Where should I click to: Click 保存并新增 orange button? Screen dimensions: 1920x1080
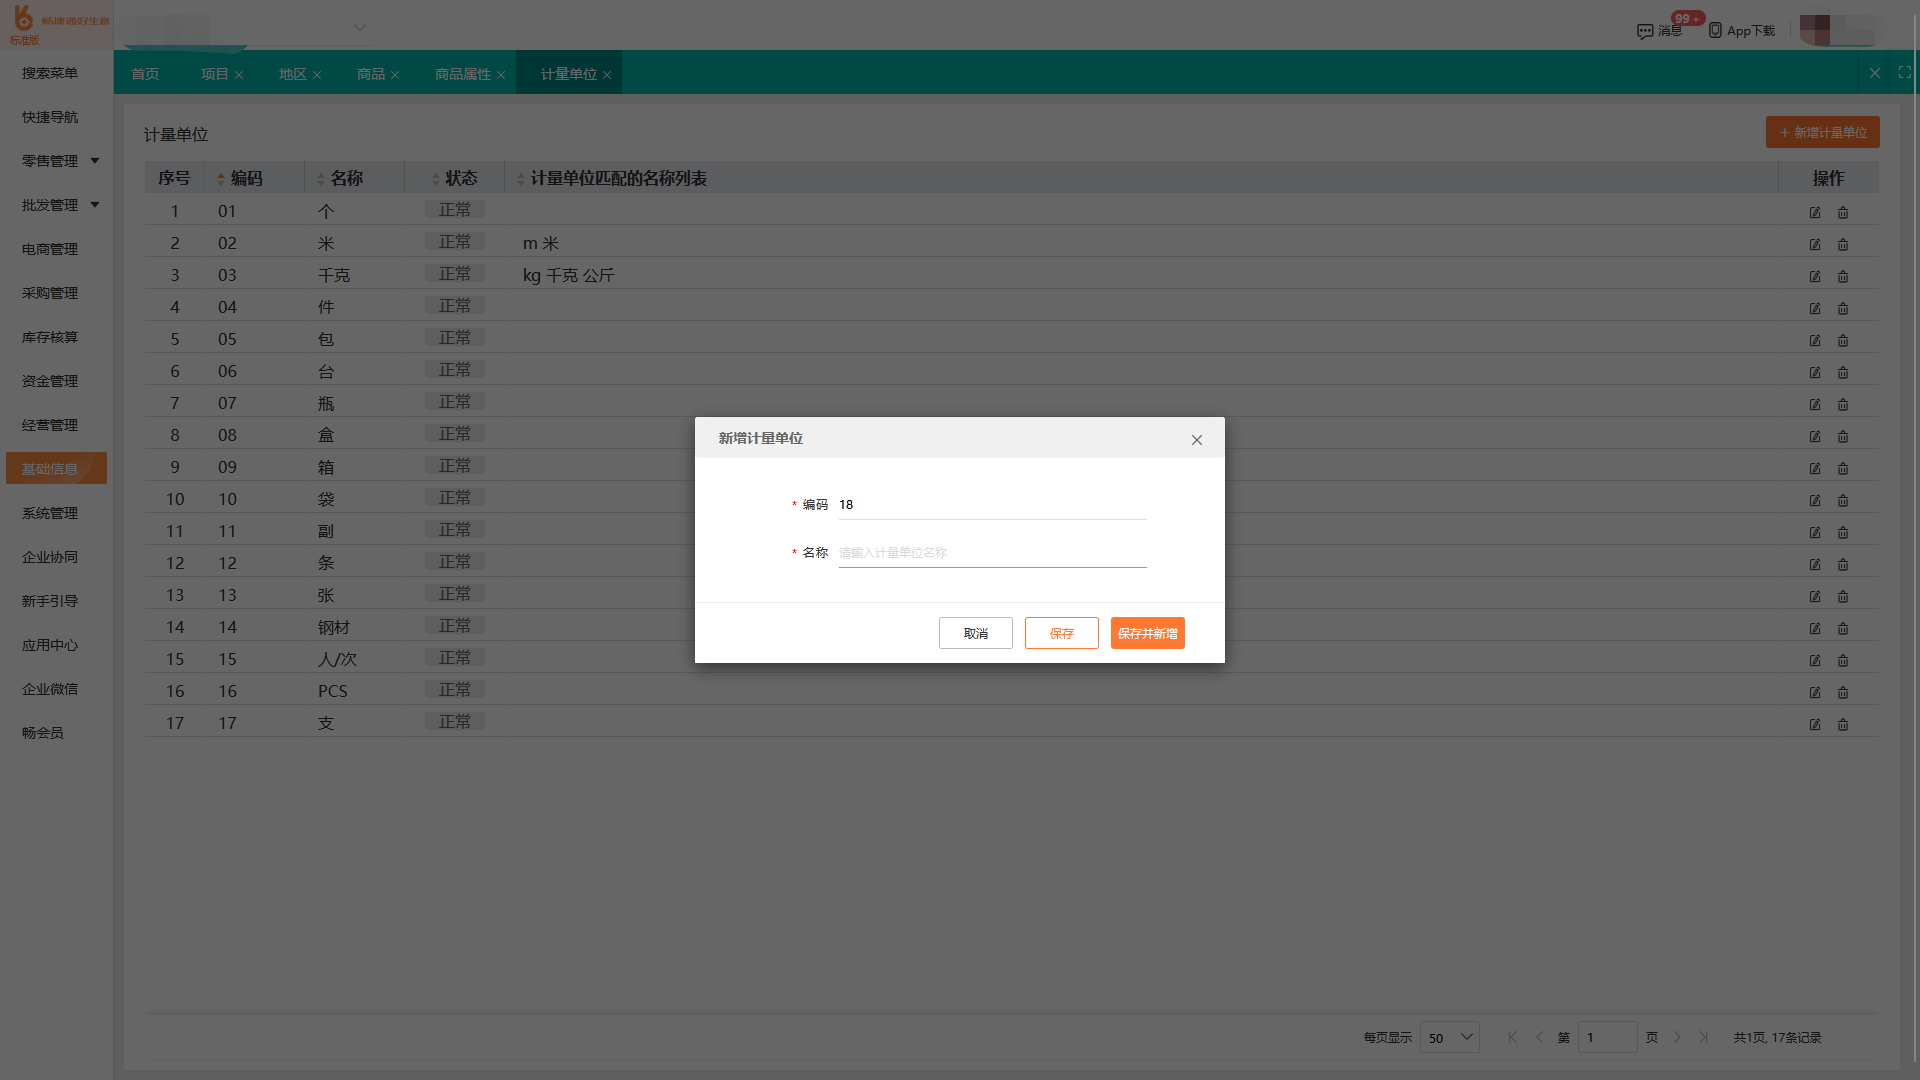tap(1147, 633)
